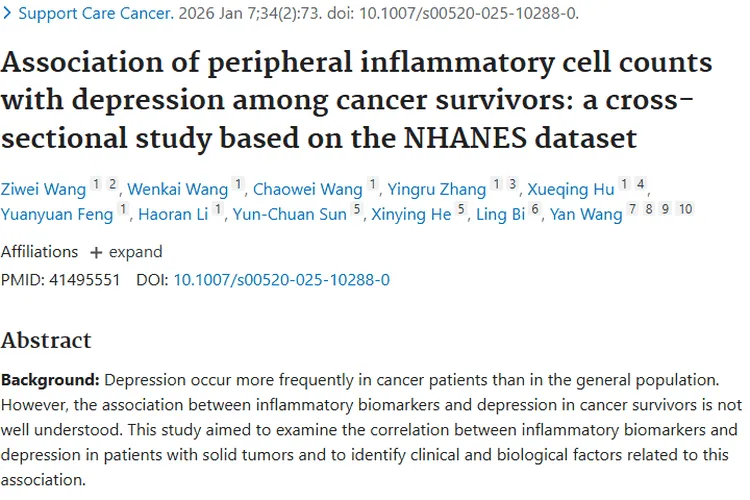Open the DOI link 10.1007/s00520-025-10288-0
The width and height of the screenshot is (750, 500).
click(282, 280)
